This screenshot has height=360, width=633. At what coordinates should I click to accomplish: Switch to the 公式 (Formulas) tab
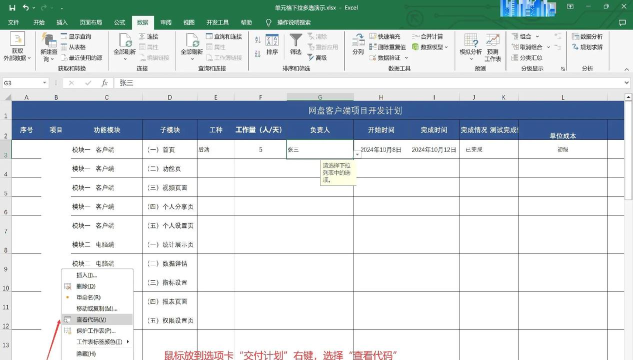[119, 22]
